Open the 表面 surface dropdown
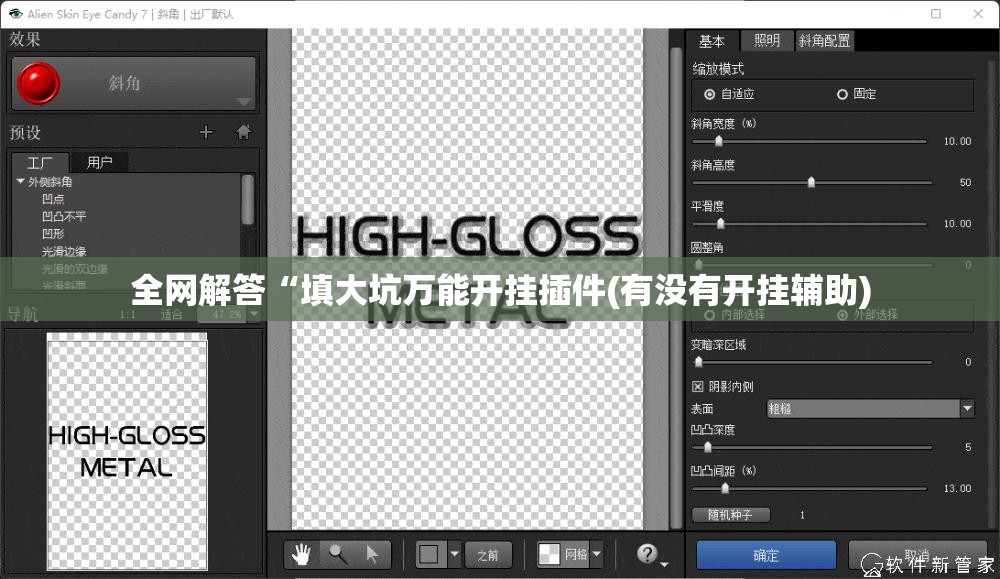Screen dimensions: 1000x579 point(869,408)
